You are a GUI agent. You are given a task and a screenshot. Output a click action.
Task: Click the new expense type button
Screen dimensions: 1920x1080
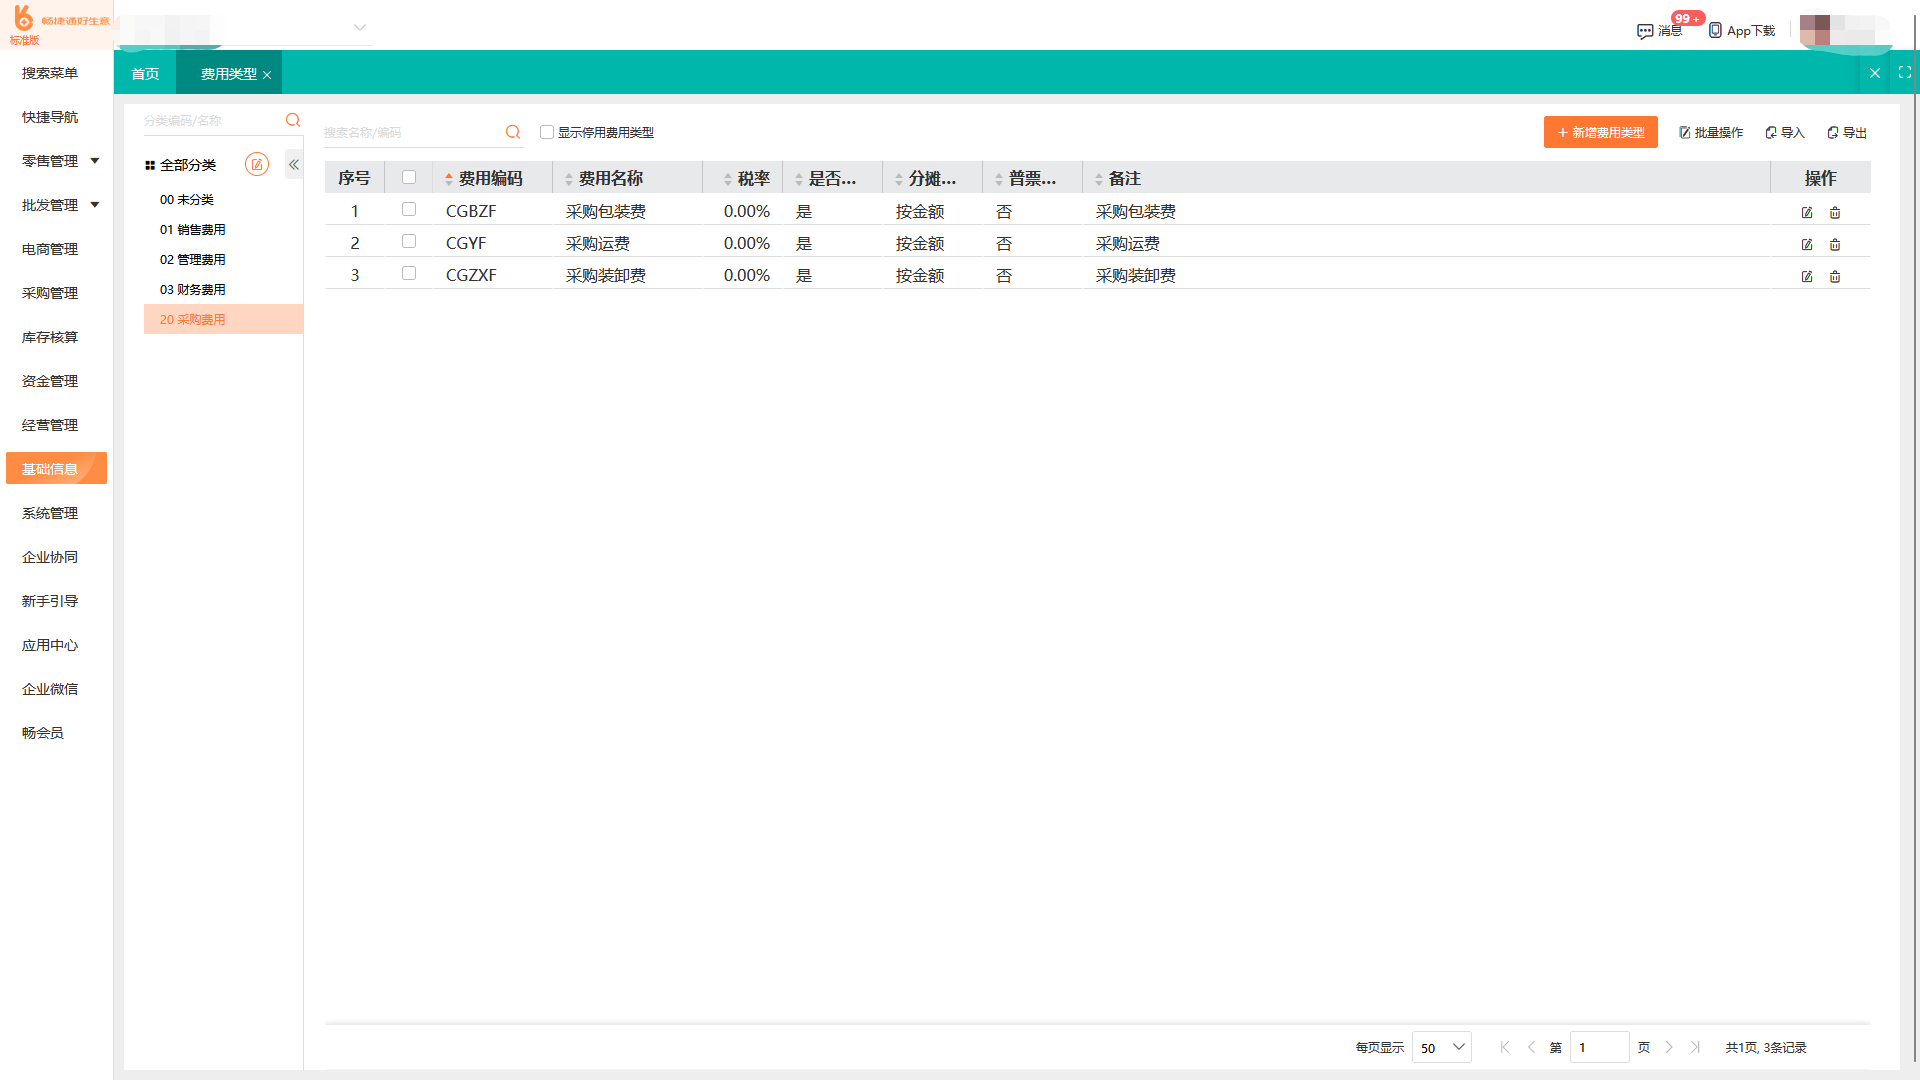coord(1600,131)
